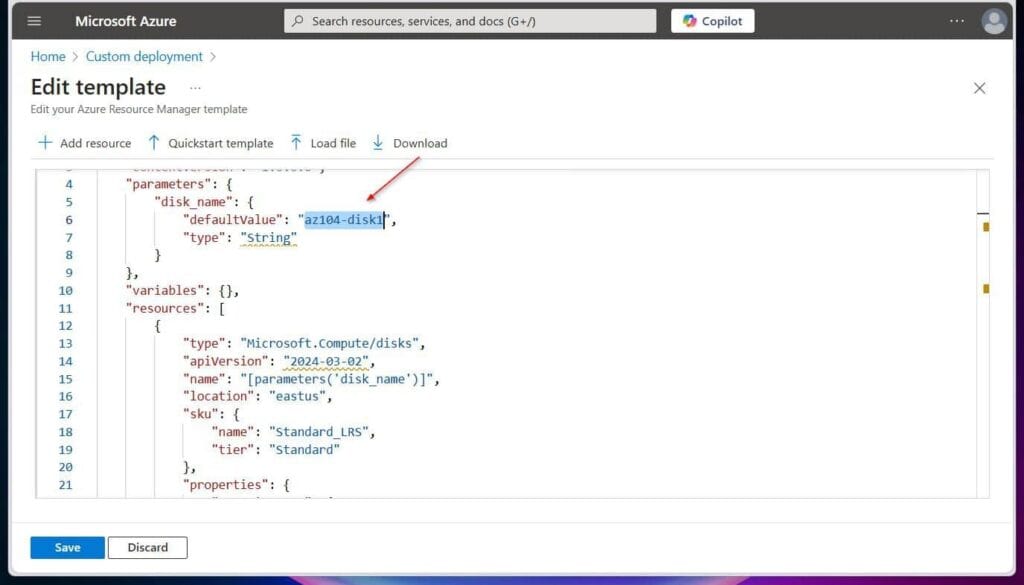Open the top bar ellipsis menu
Screen dimensions: 1024x585
pyautogui.click(x=957, y=21)
